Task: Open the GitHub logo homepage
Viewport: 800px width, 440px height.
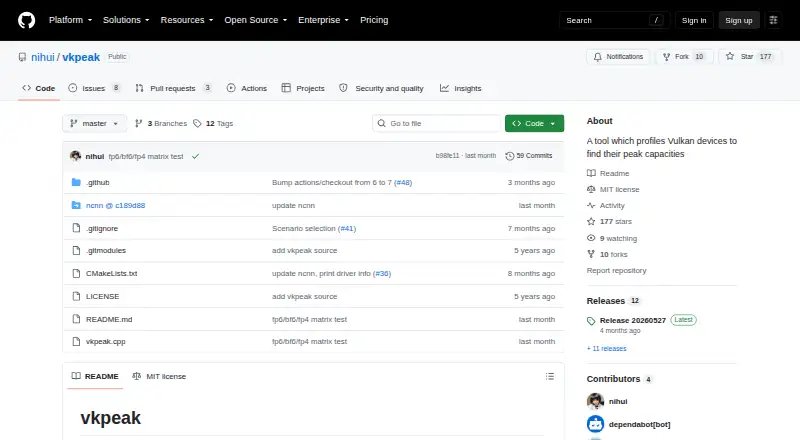Action: pyautogui.click(x=27, y=20)
